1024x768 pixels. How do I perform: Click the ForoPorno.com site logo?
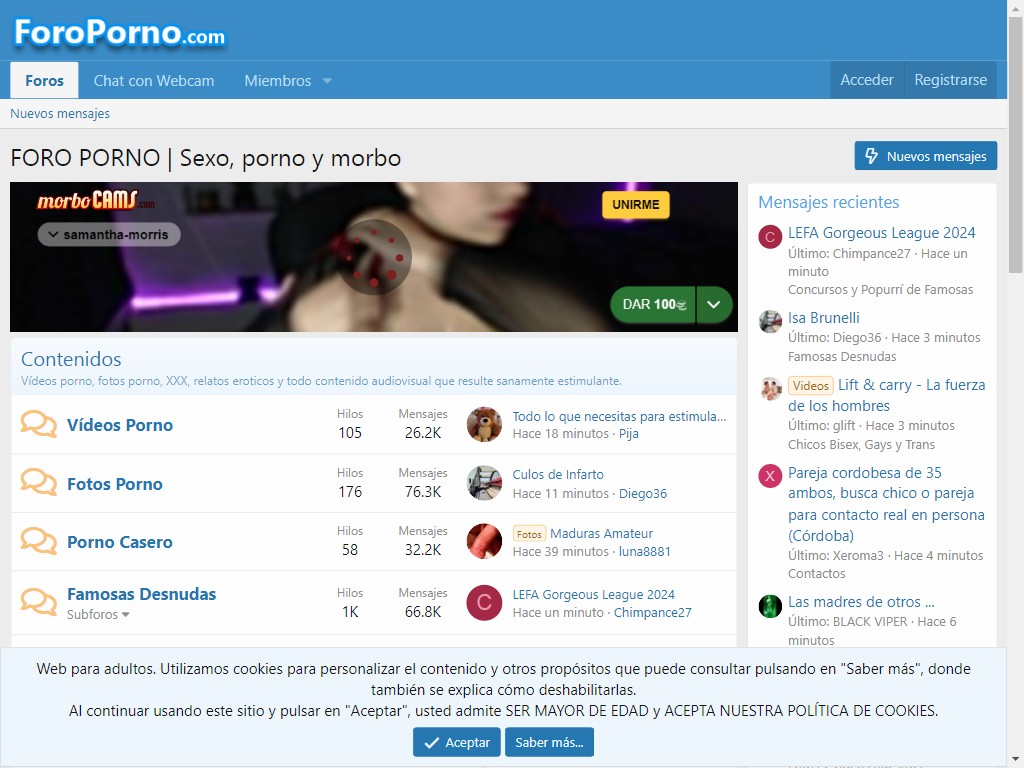[119, 32]
